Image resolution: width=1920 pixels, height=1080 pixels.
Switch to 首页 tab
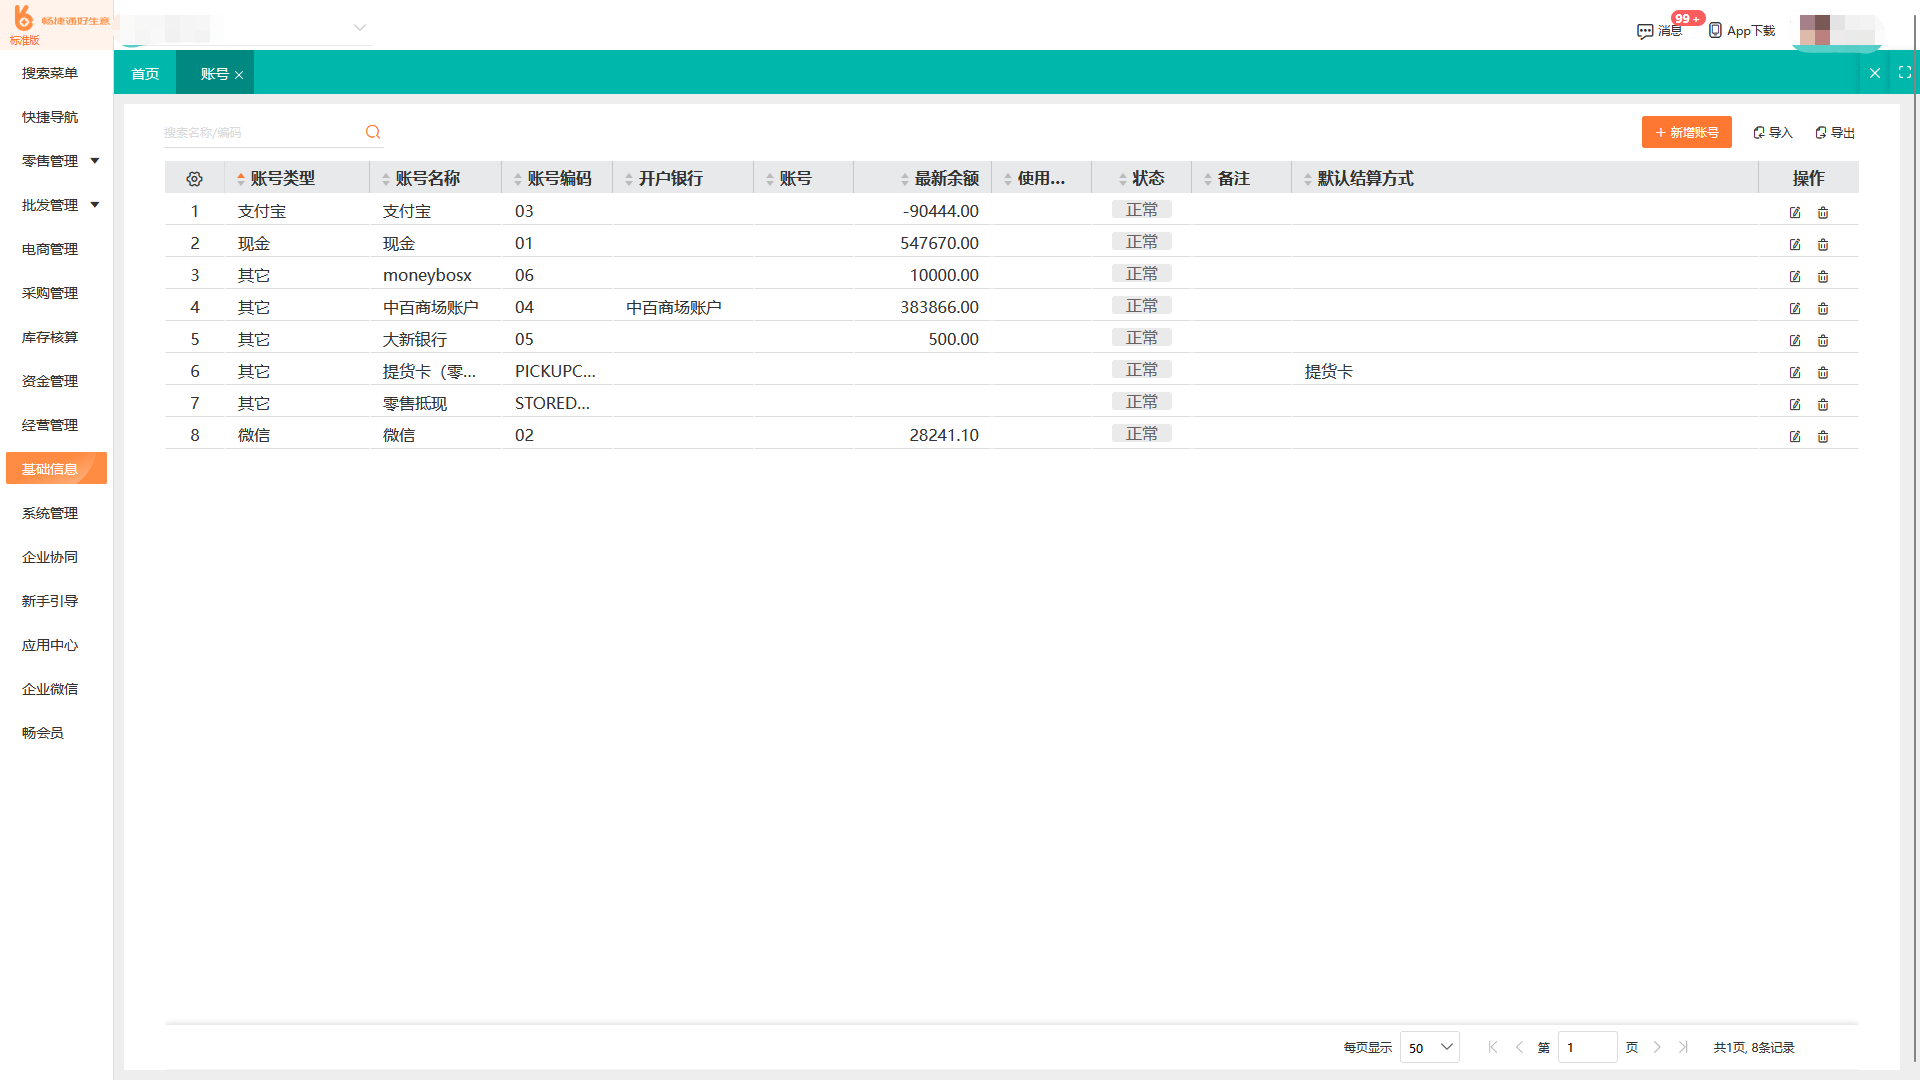(x=146, y=74)
